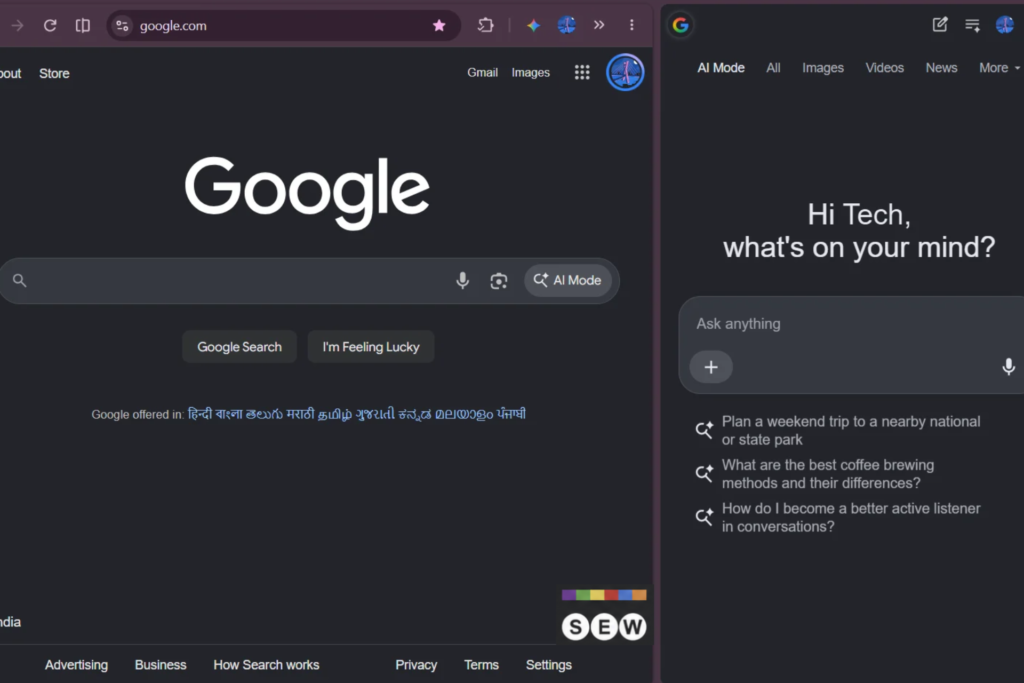Select the News tab in side panel
Viewport: 1024px width, 683px height.
click(941, 68)
